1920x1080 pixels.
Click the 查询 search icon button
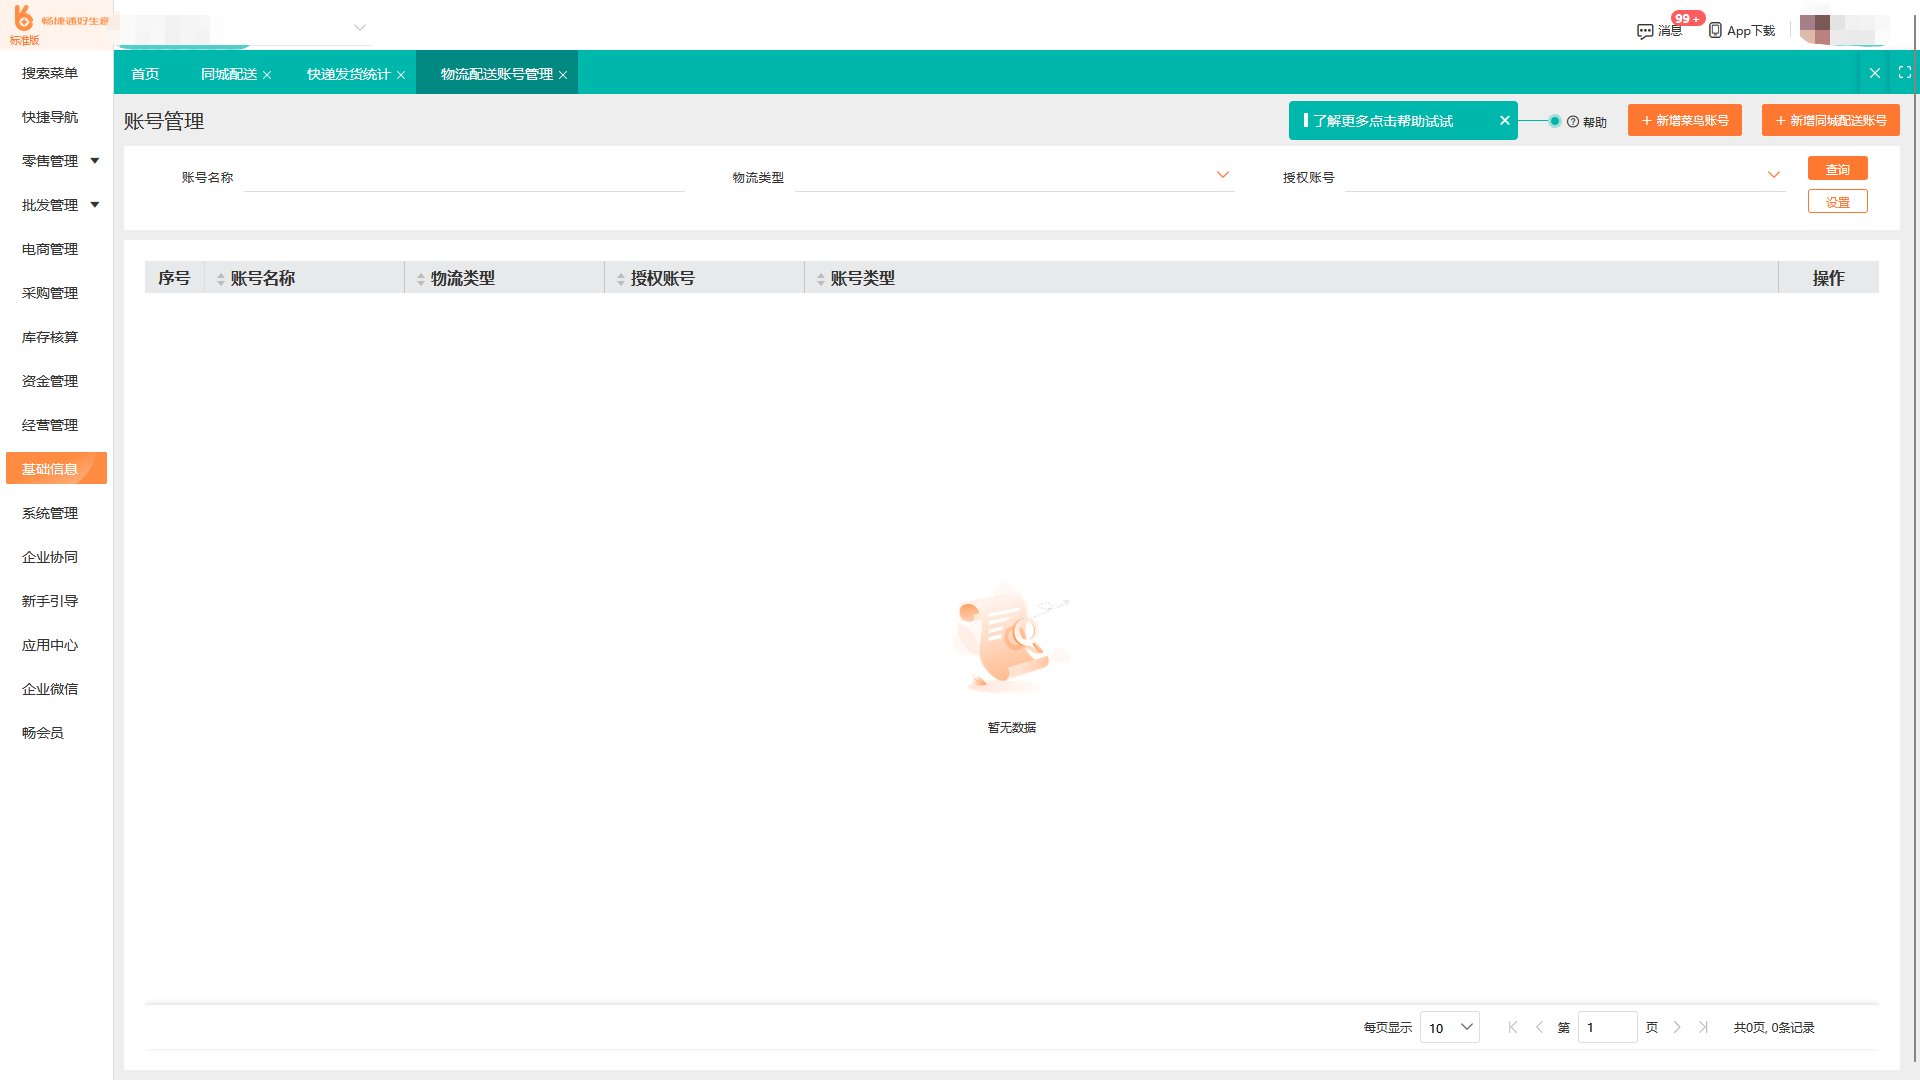point(1837,169)
